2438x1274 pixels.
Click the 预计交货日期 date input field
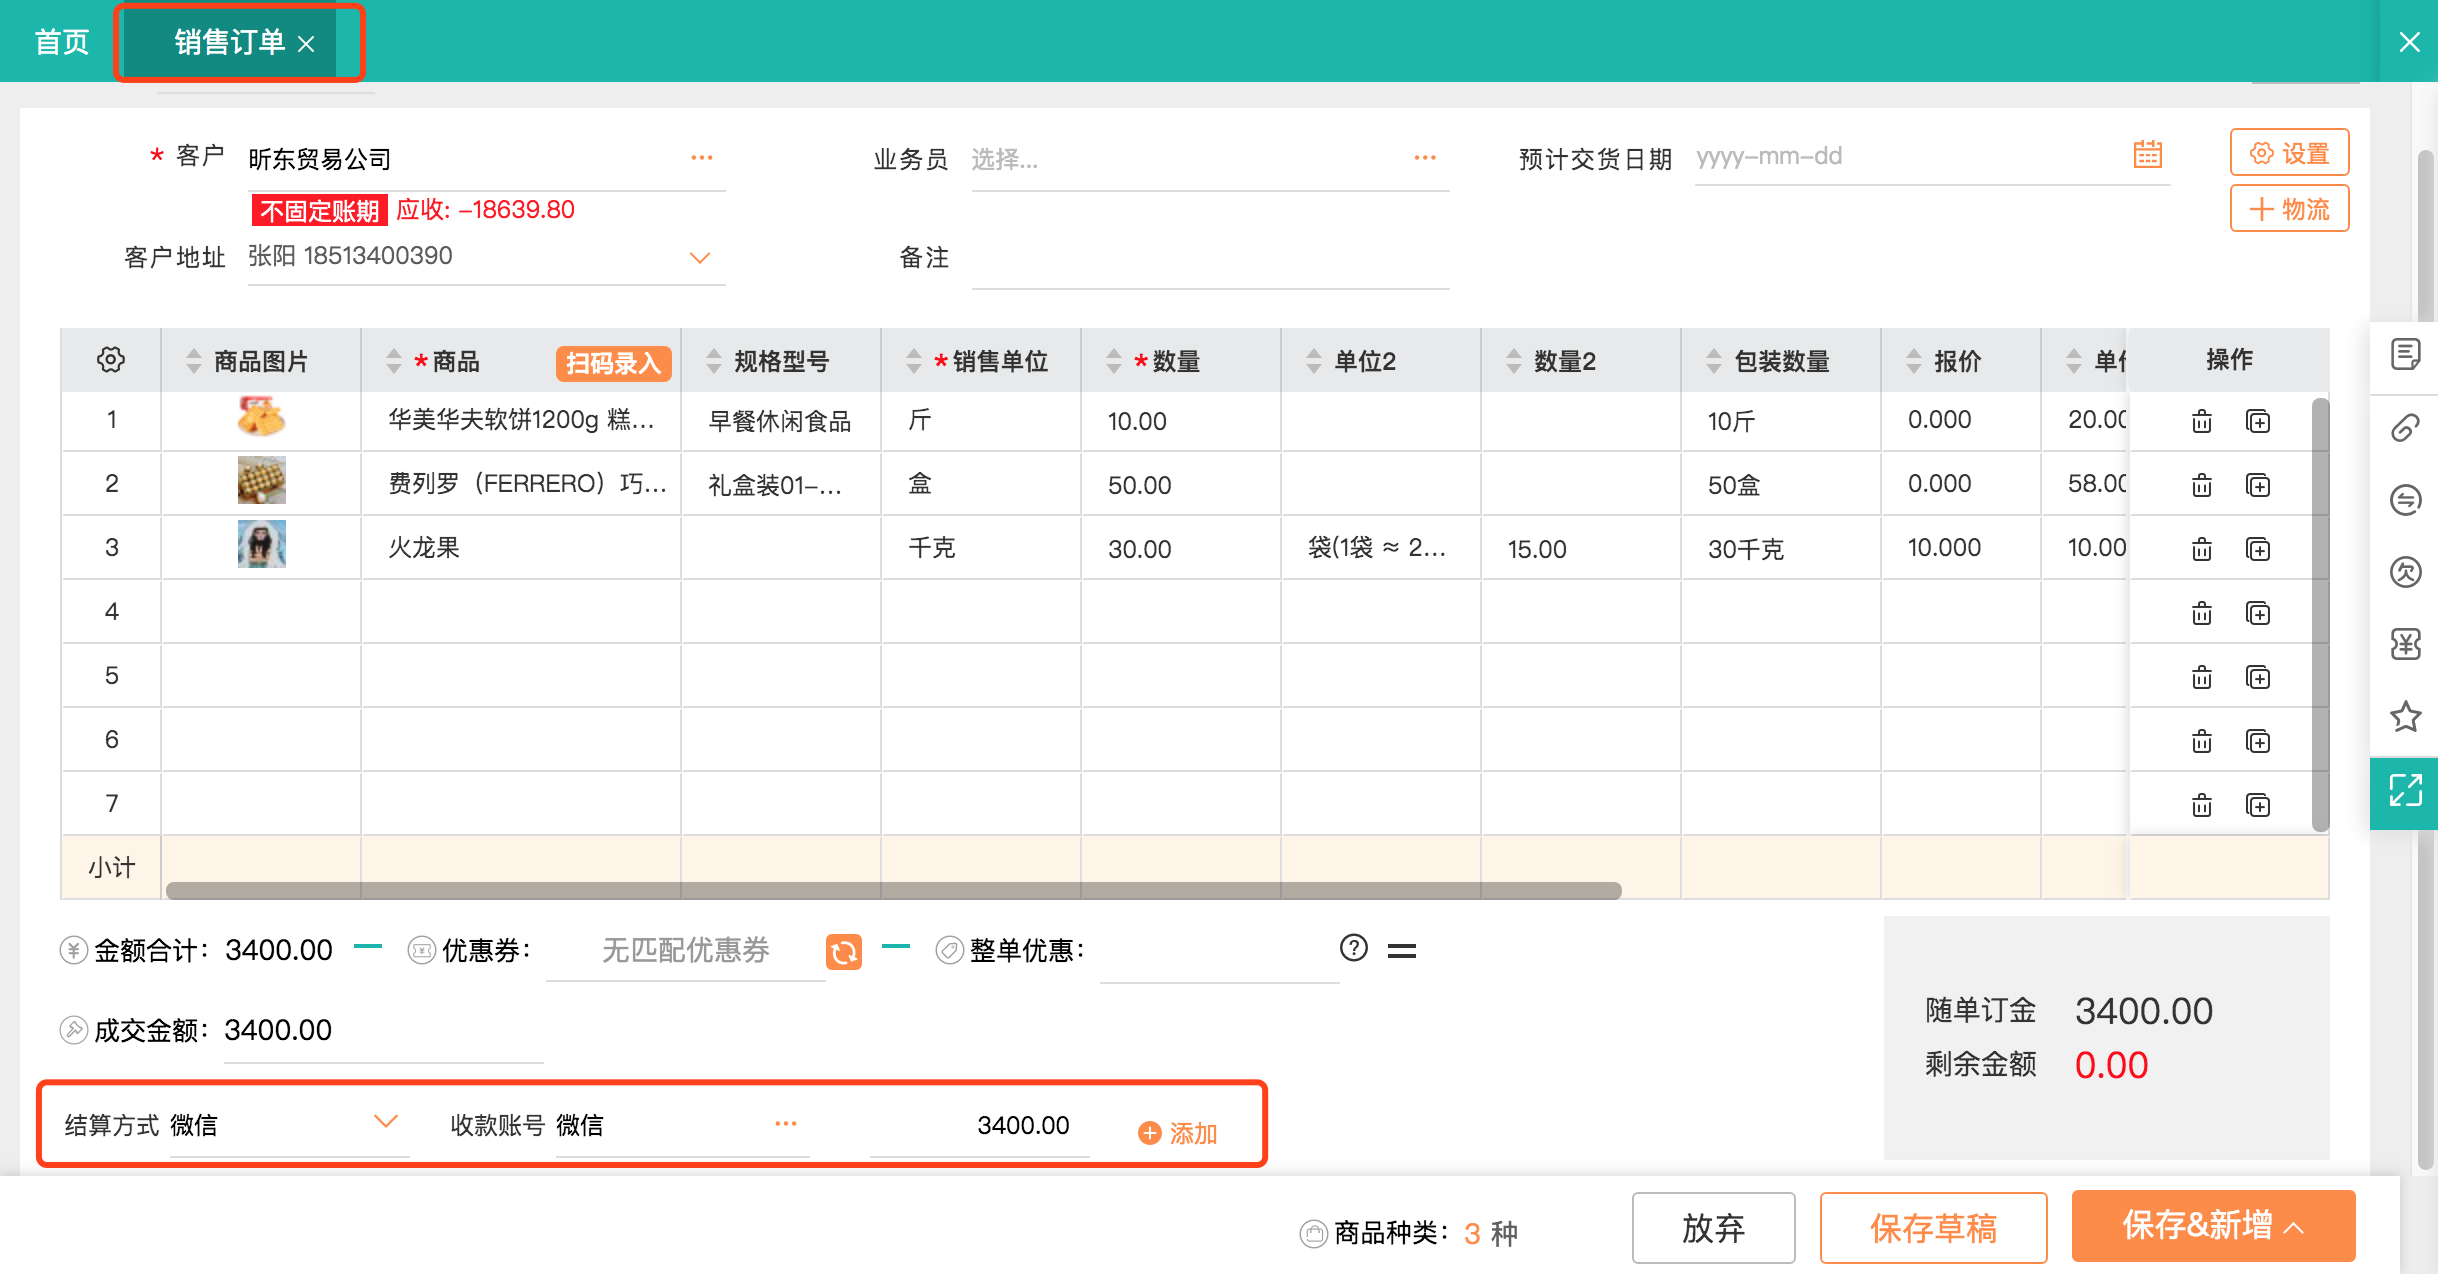click(x=1903, y=156)
